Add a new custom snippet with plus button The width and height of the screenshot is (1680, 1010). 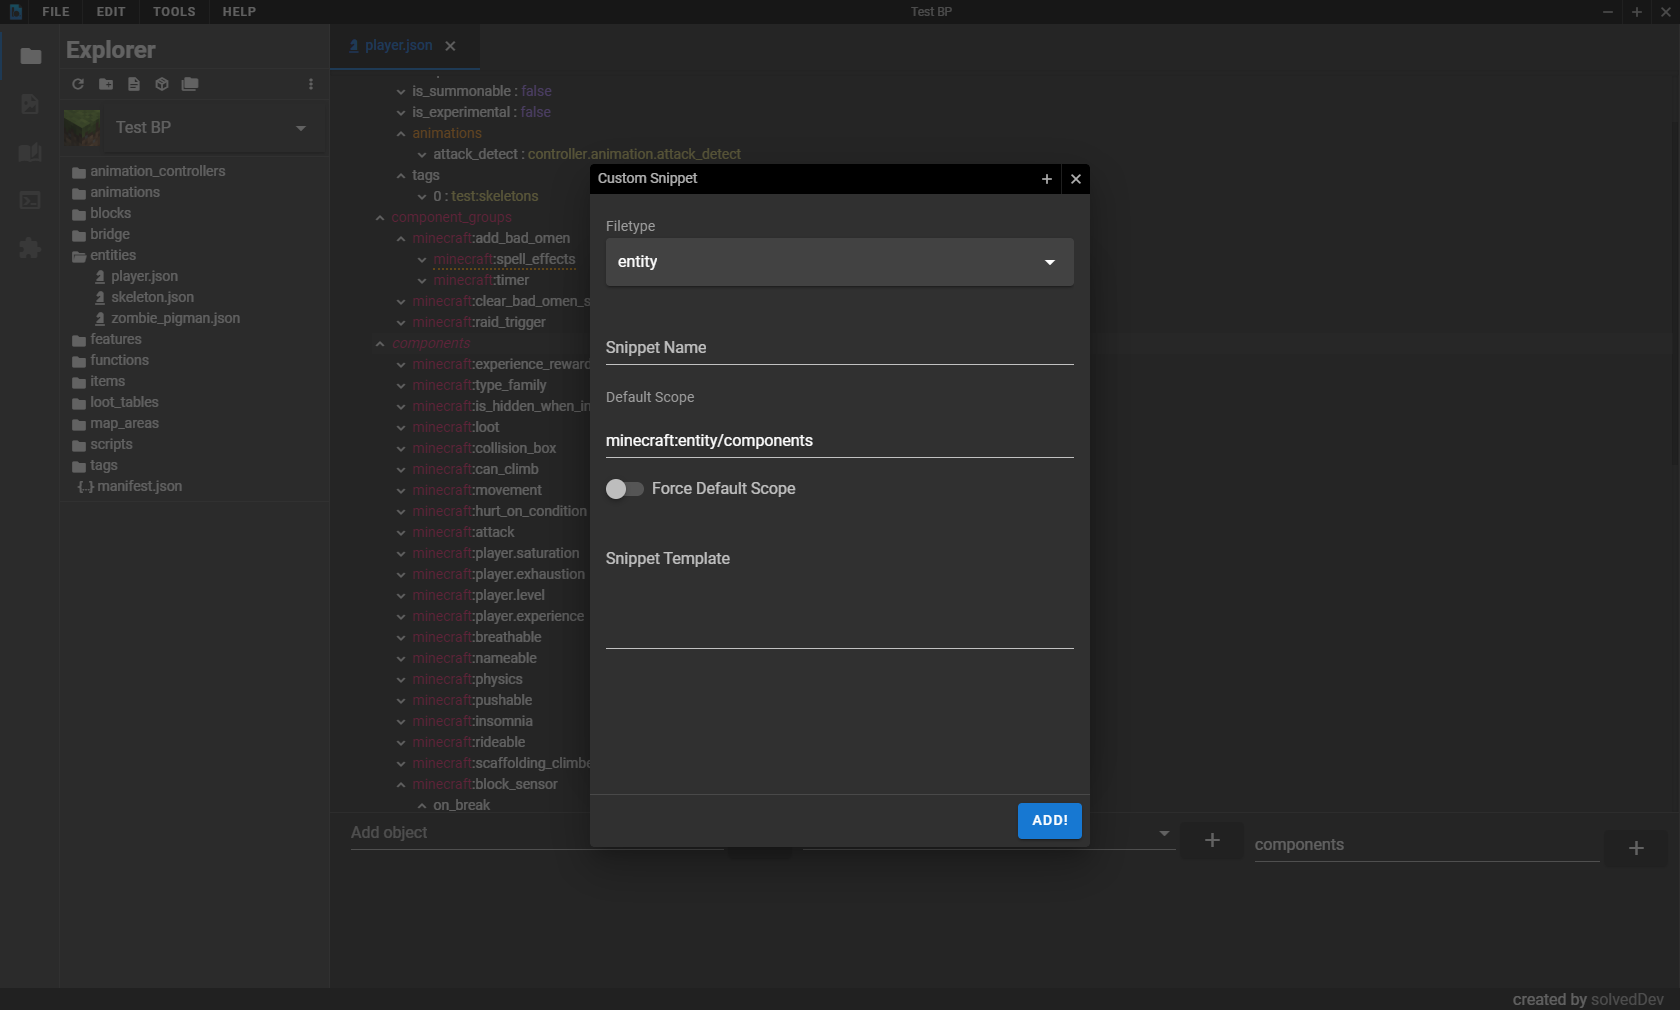[1046, 179]
